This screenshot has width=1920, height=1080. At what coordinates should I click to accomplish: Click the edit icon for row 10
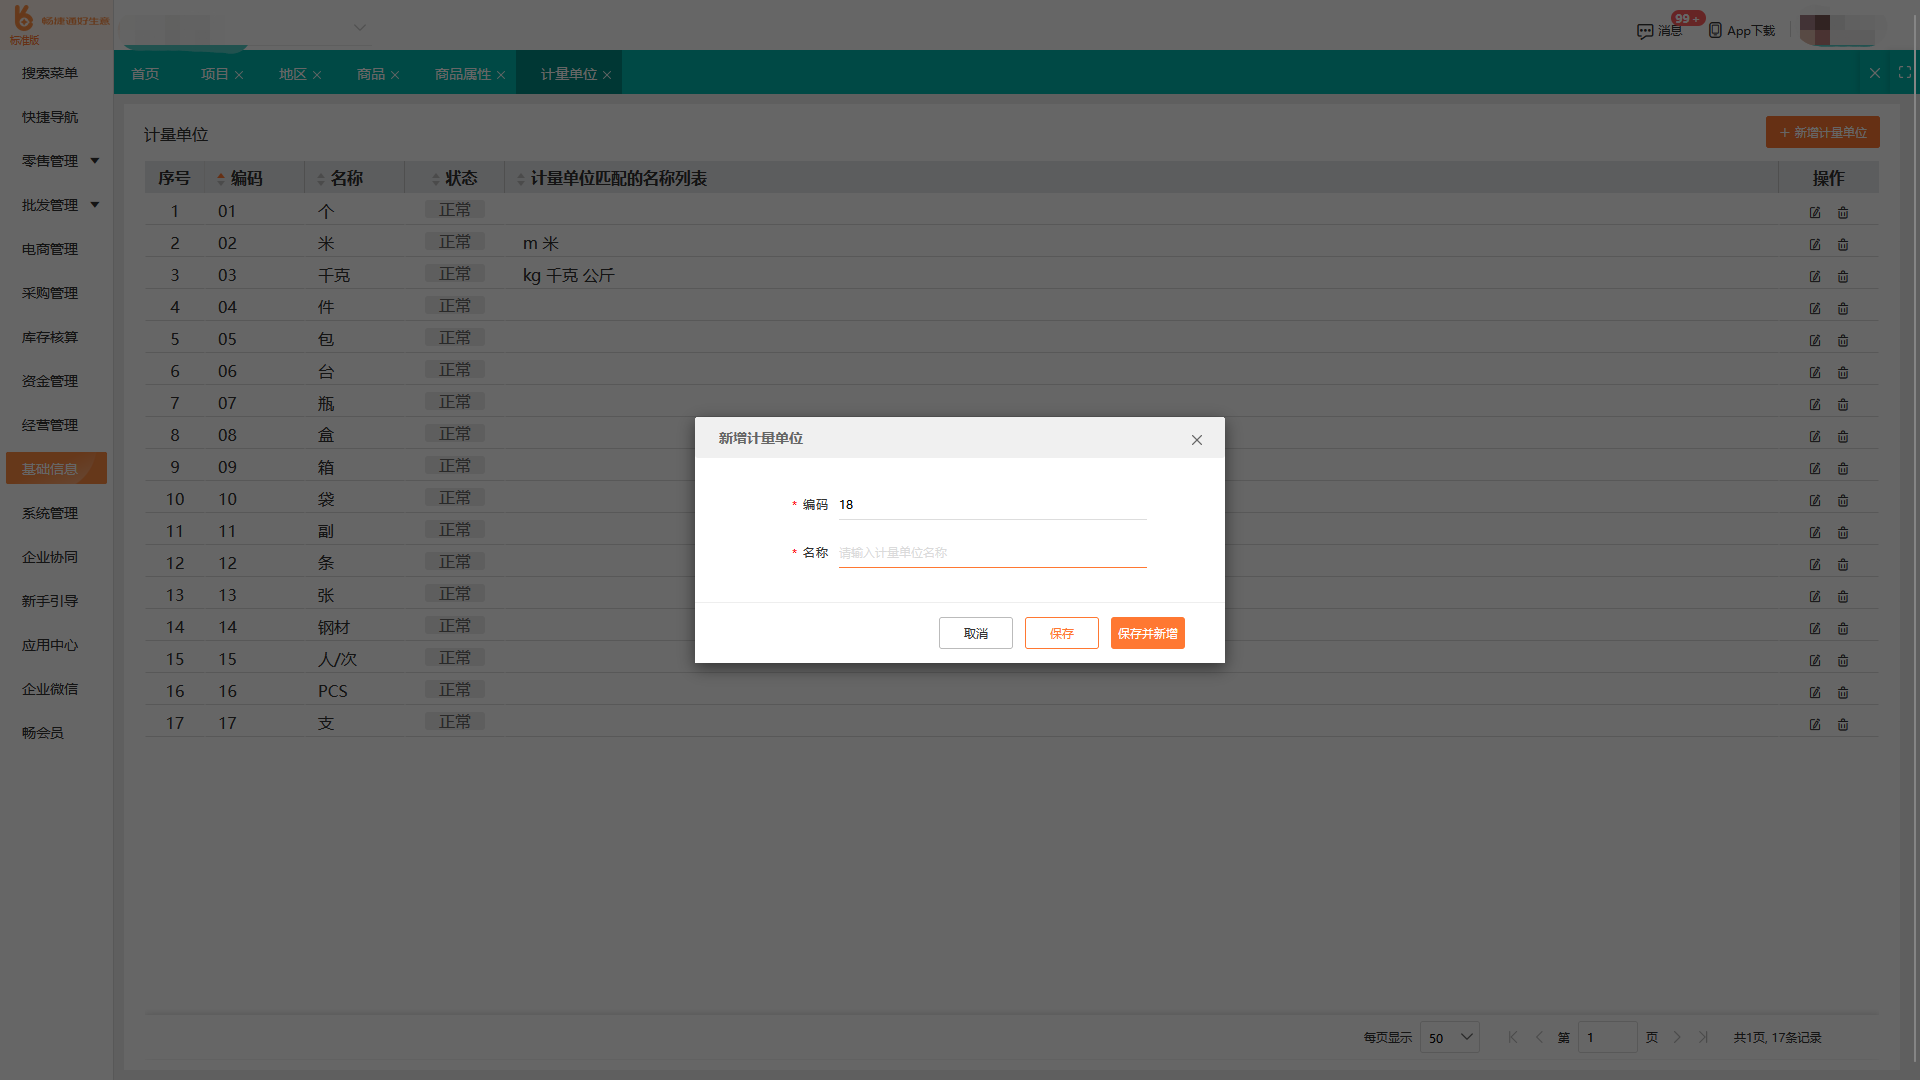[1815, 500]
